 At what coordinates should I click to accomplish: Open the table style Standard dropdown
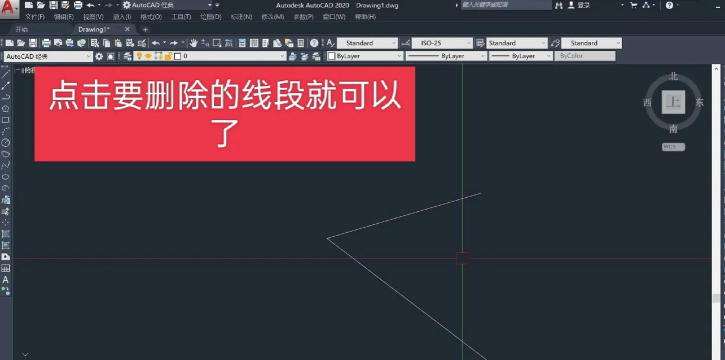(517, 43)
